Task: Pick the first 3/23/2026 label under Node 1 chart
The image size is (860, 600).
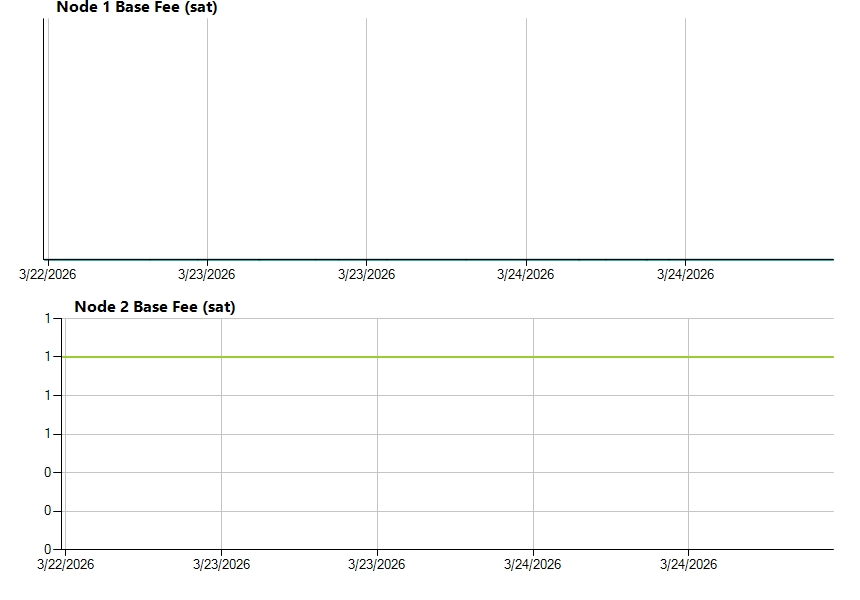Action: click(207, 274)
